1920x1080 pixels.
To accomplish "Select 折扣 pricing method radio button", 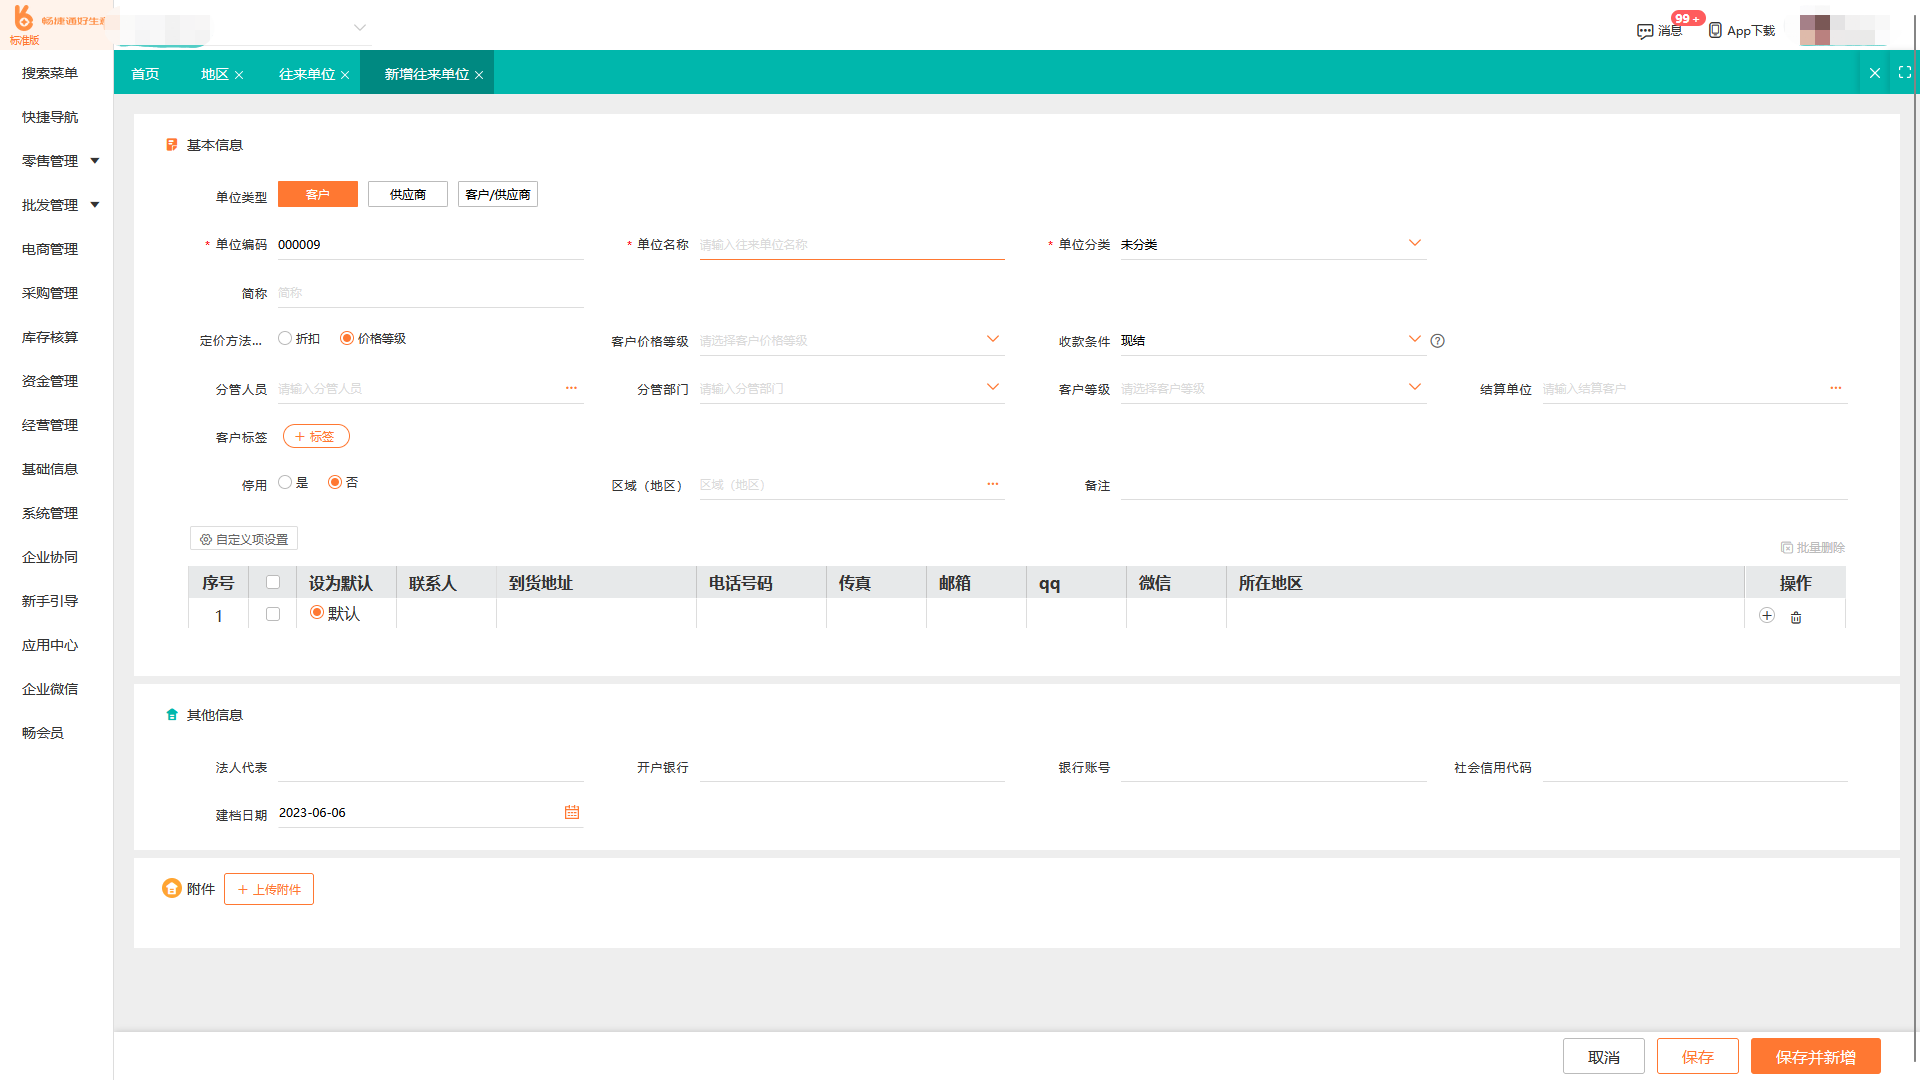I will (x=285, y=340).
